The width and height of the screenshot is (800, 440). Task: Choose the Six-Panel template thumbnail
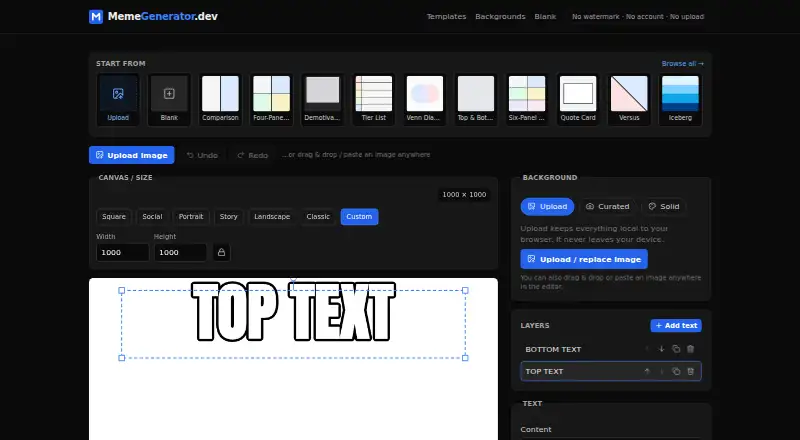click(x=527, y=100)
